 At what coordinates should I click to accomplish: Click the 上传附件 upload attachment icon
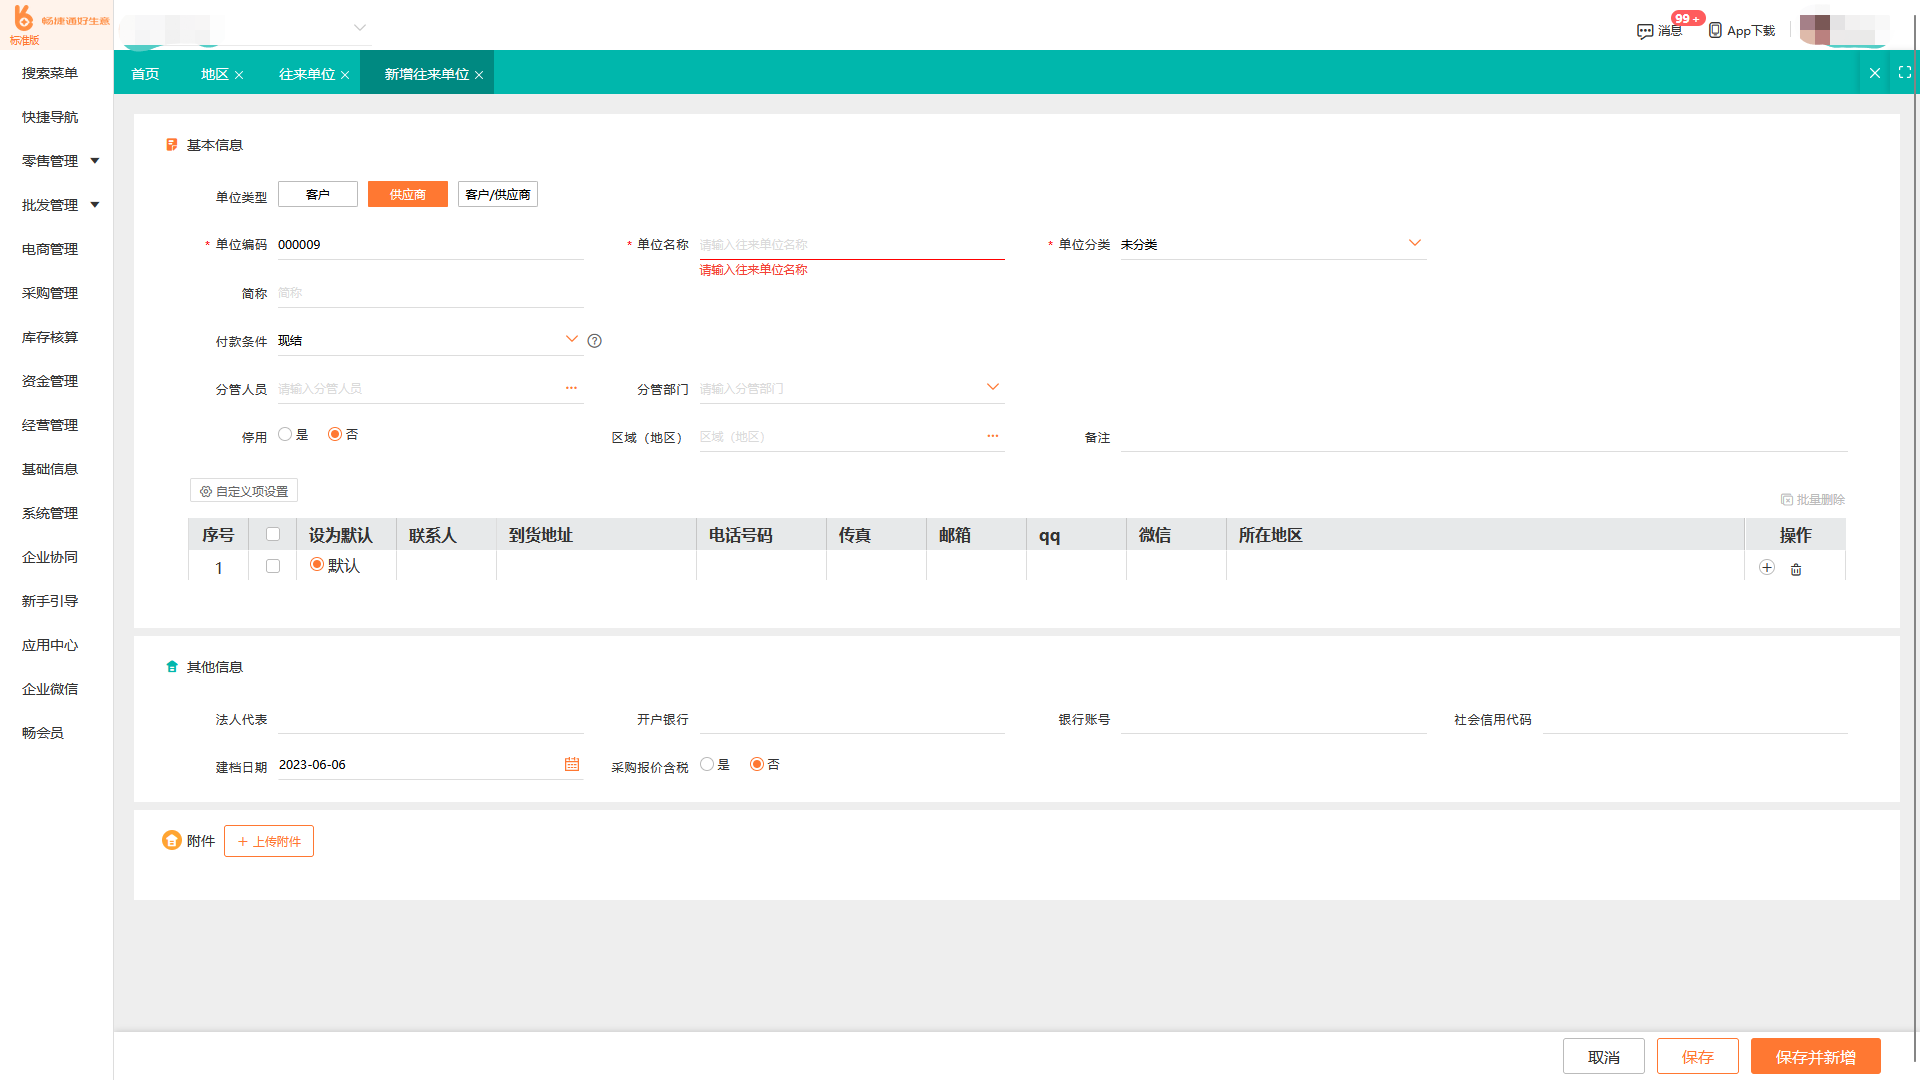[x=269, y=841]
